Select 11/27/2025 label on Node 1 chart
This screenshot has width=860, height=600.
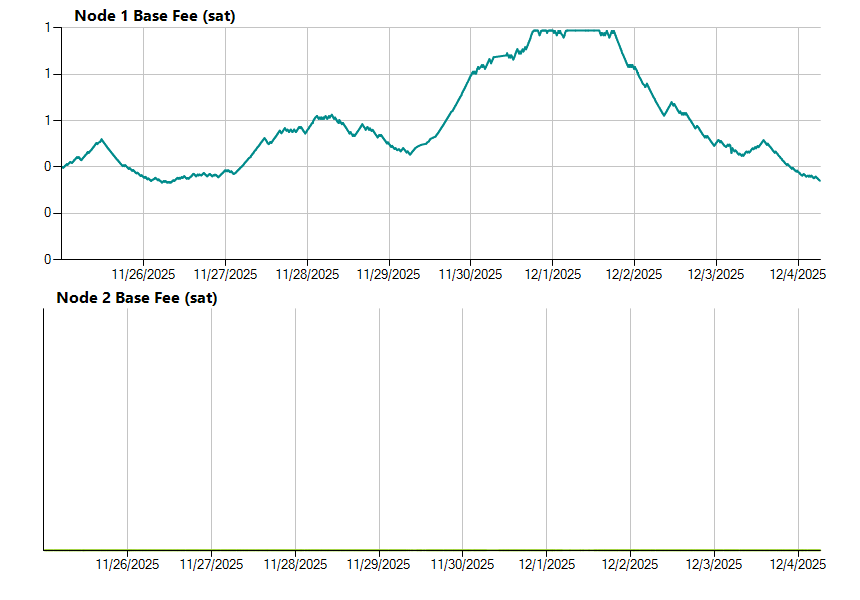click(x=225, y=273)
